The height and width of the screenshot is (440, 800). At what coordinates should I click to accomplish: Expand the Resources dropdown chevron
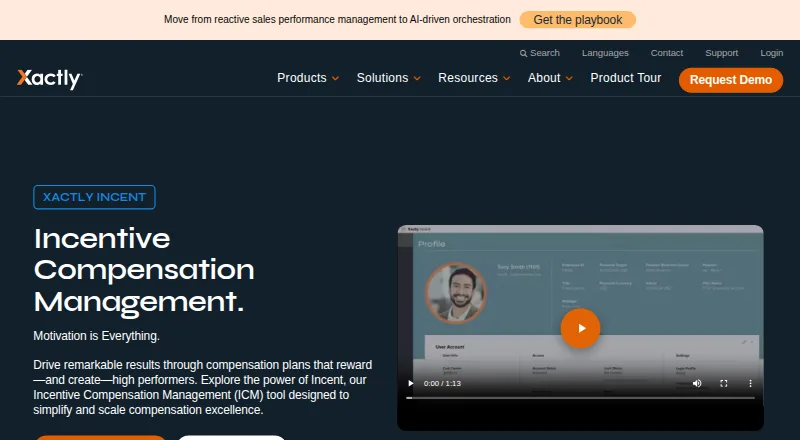pos(506,79)
